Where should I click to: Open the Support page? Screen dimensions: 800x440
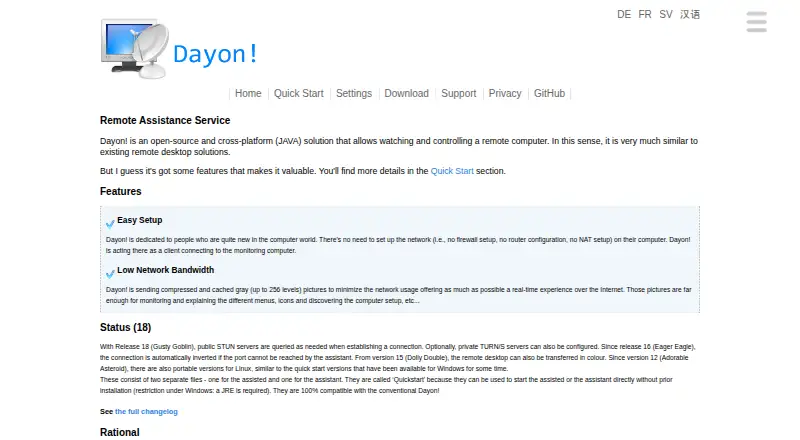(x=458, y=93)
